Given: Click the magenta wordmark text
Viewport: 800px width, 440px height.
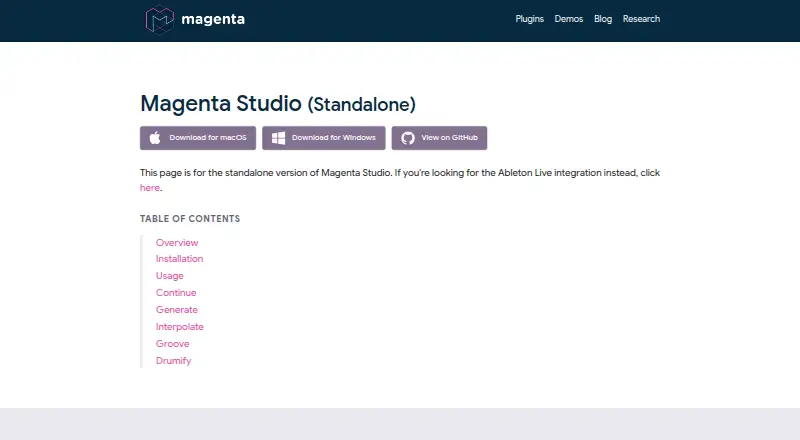Looking at the screenshot, I should [213, 19].
